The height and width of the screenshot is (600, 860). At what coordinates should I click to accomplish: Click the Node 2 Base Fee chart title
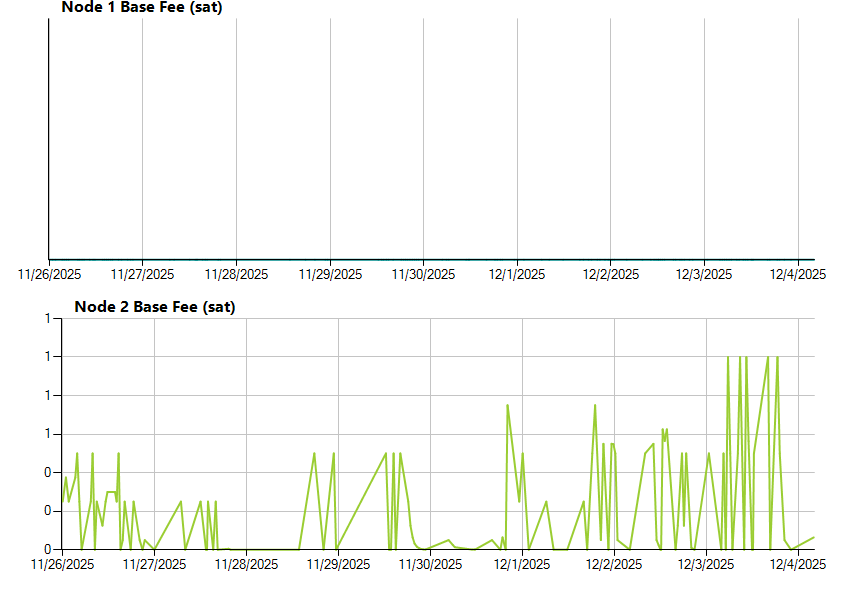tap(155, 307)
